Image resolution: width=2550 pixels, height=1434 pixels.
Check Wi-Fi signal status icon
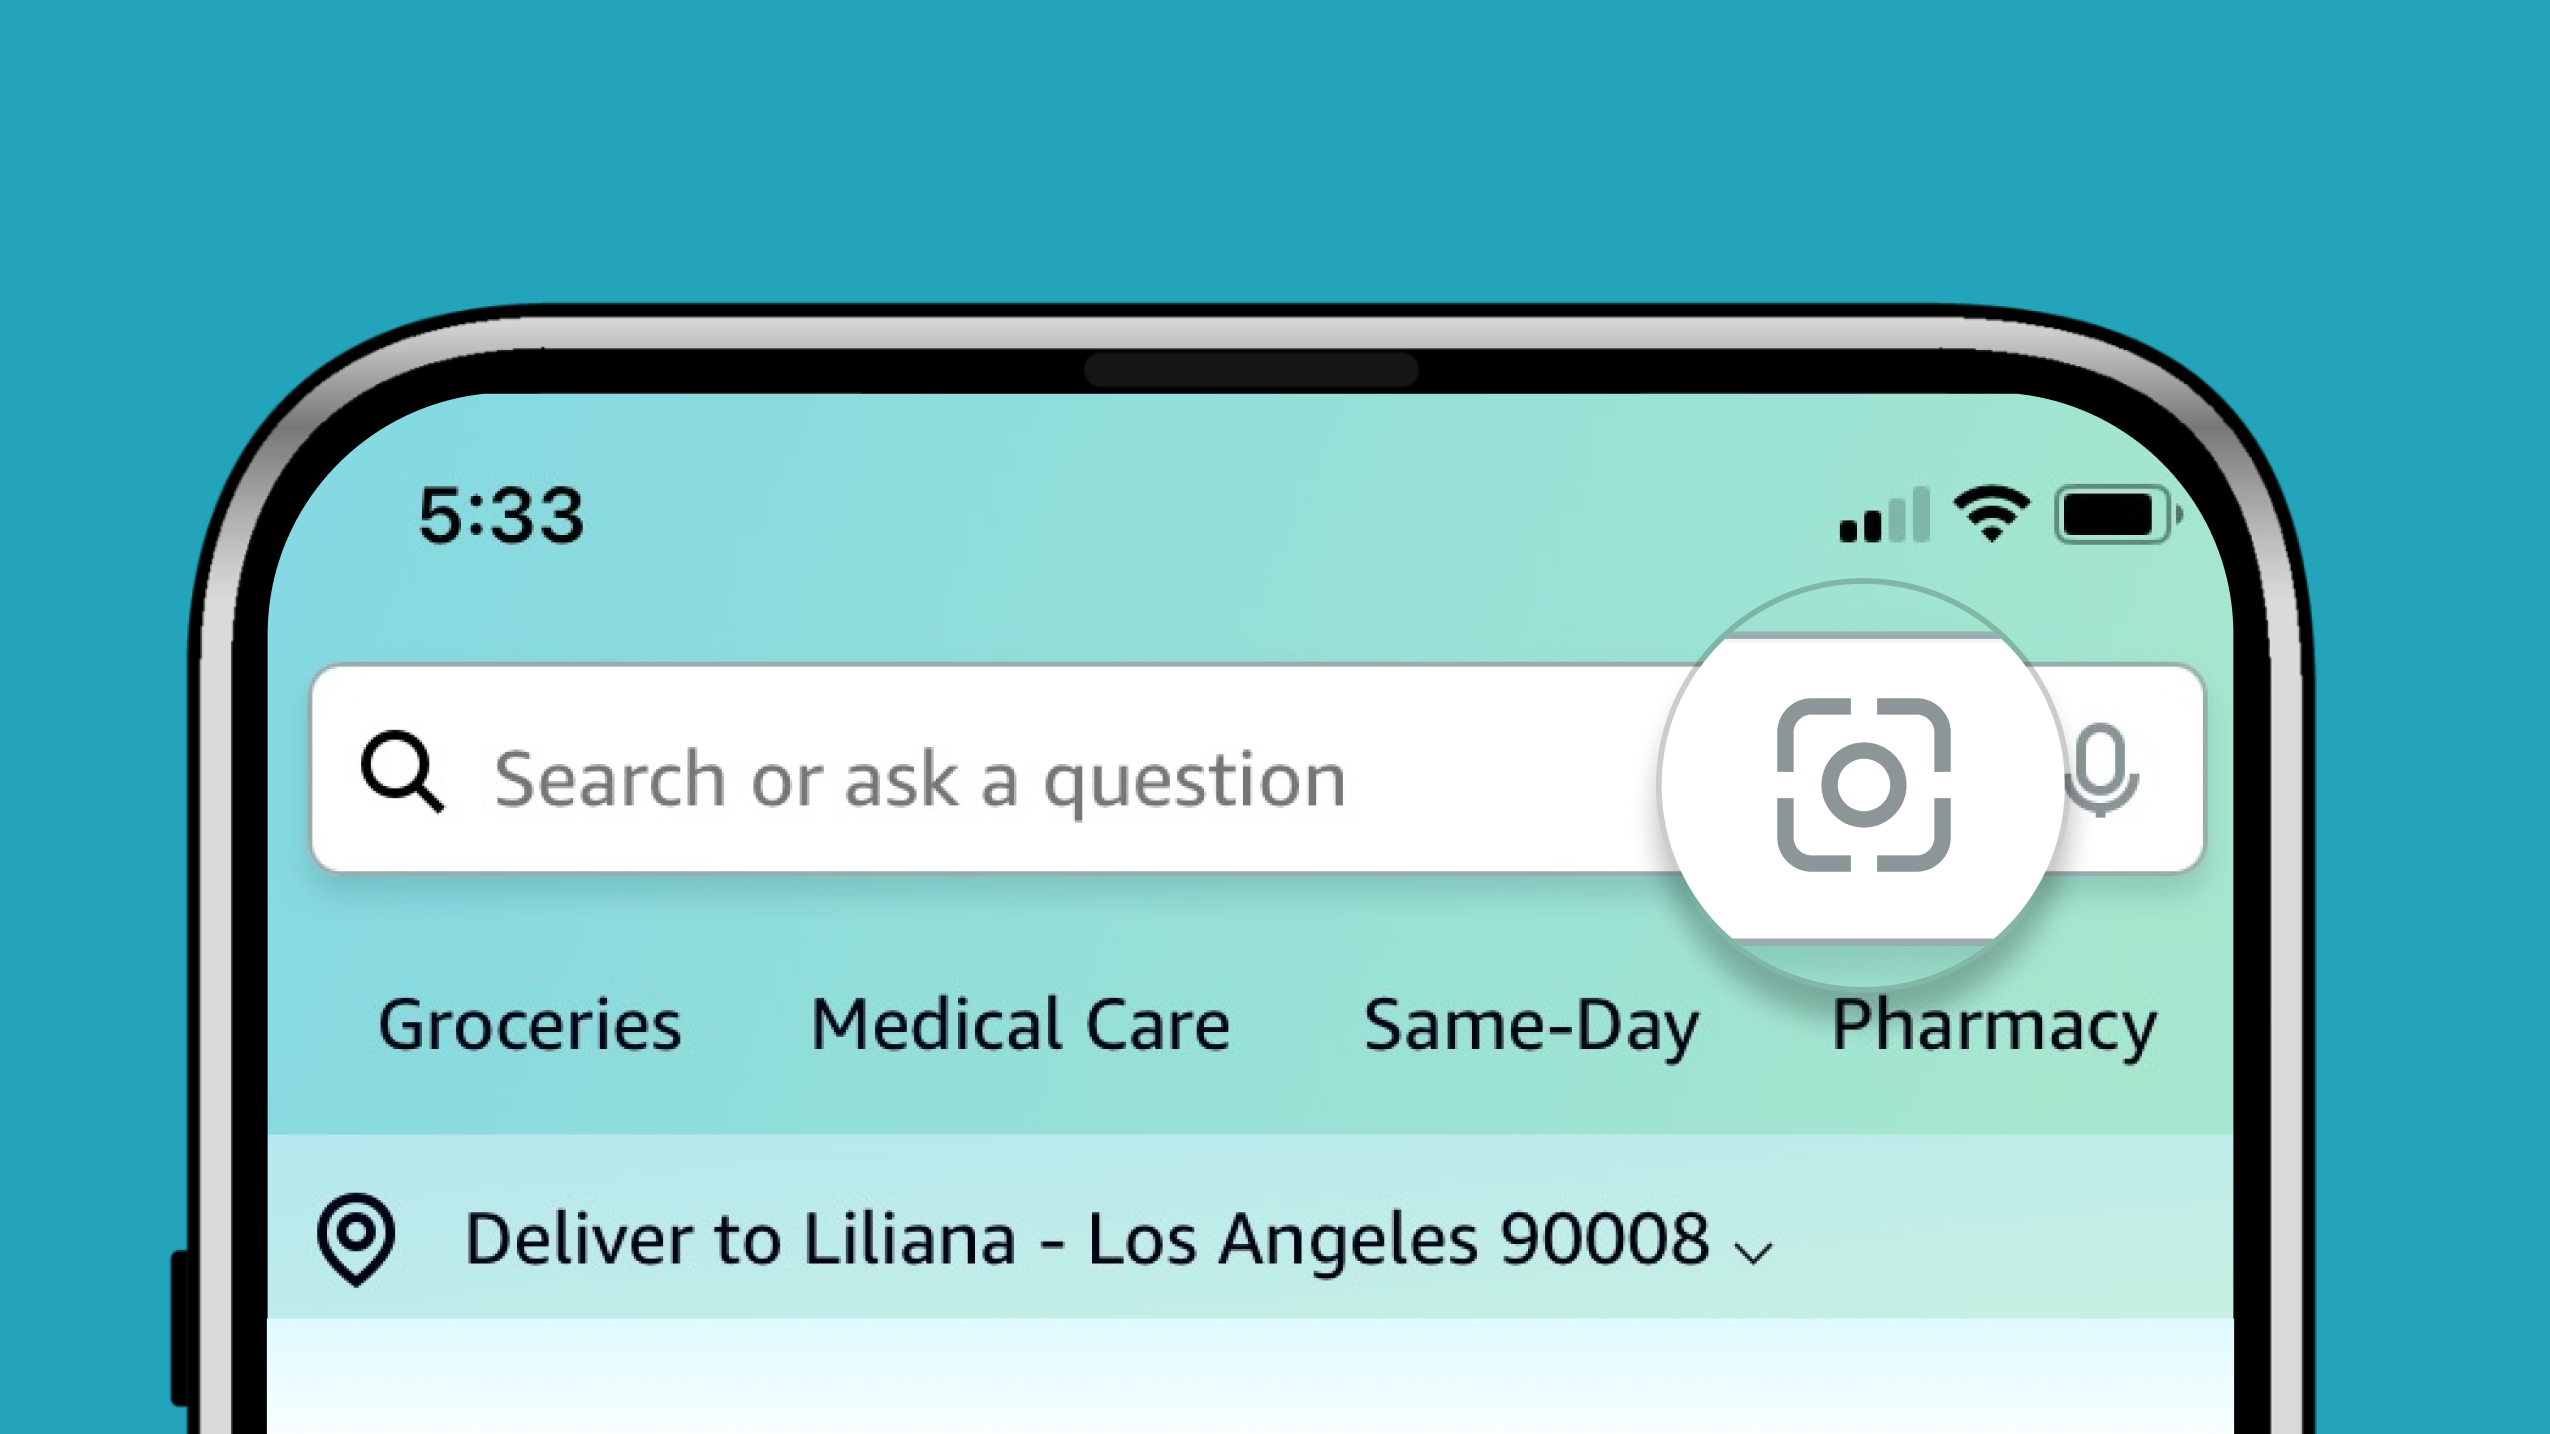tap(1997, 513)
